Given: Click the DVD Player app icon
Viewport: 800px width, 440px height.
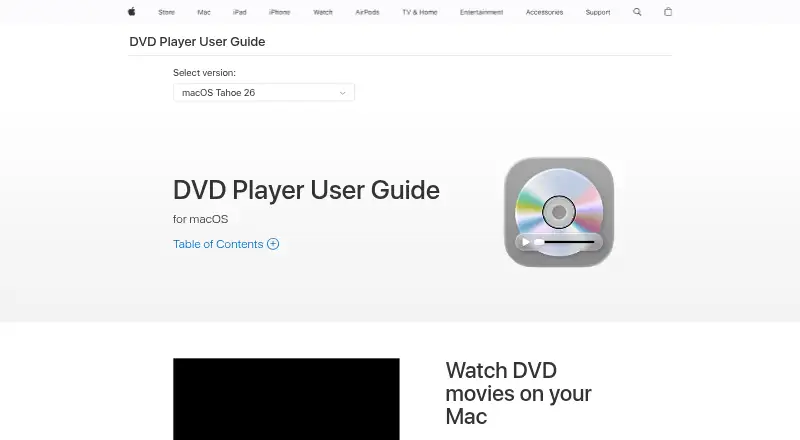Looking at the screenshot, I should (559, 212).
